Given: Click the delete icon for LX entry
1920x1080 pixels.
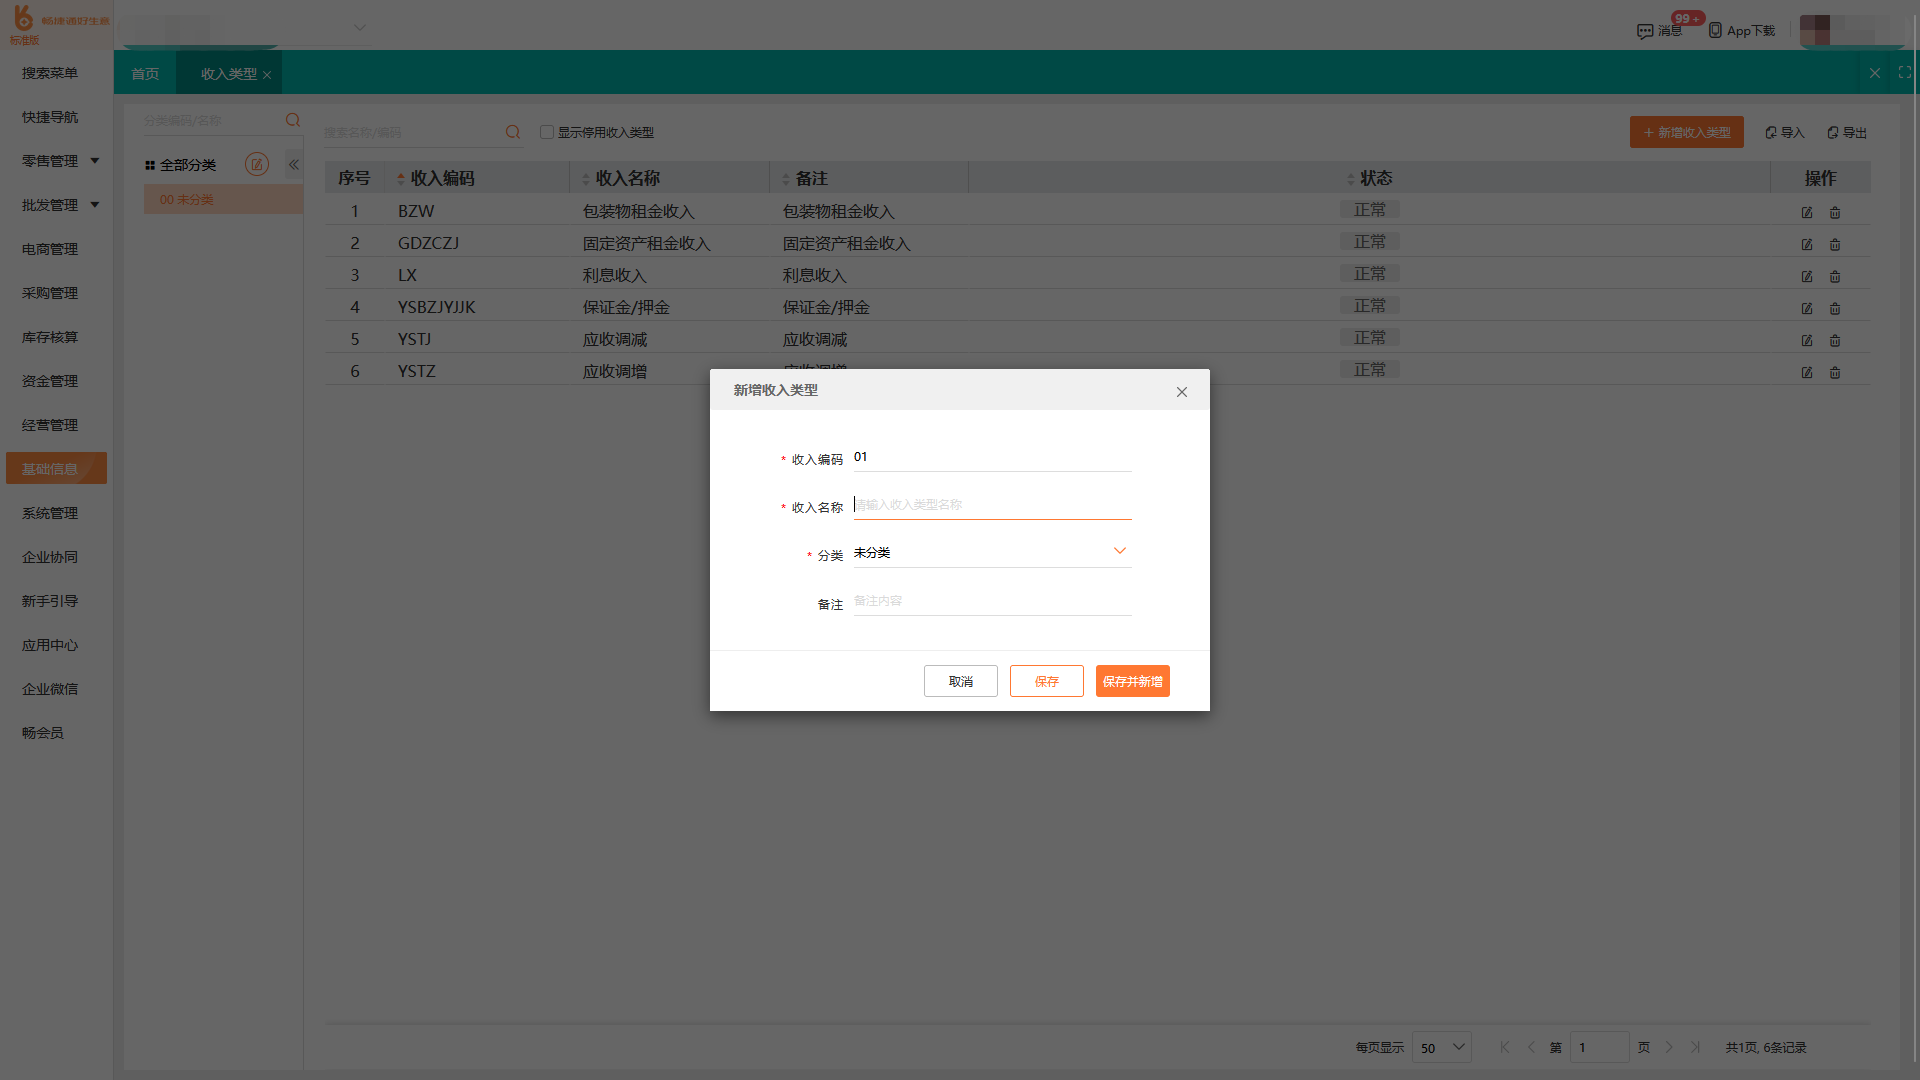Looking at the screenshot, I should click(1836, 274).
